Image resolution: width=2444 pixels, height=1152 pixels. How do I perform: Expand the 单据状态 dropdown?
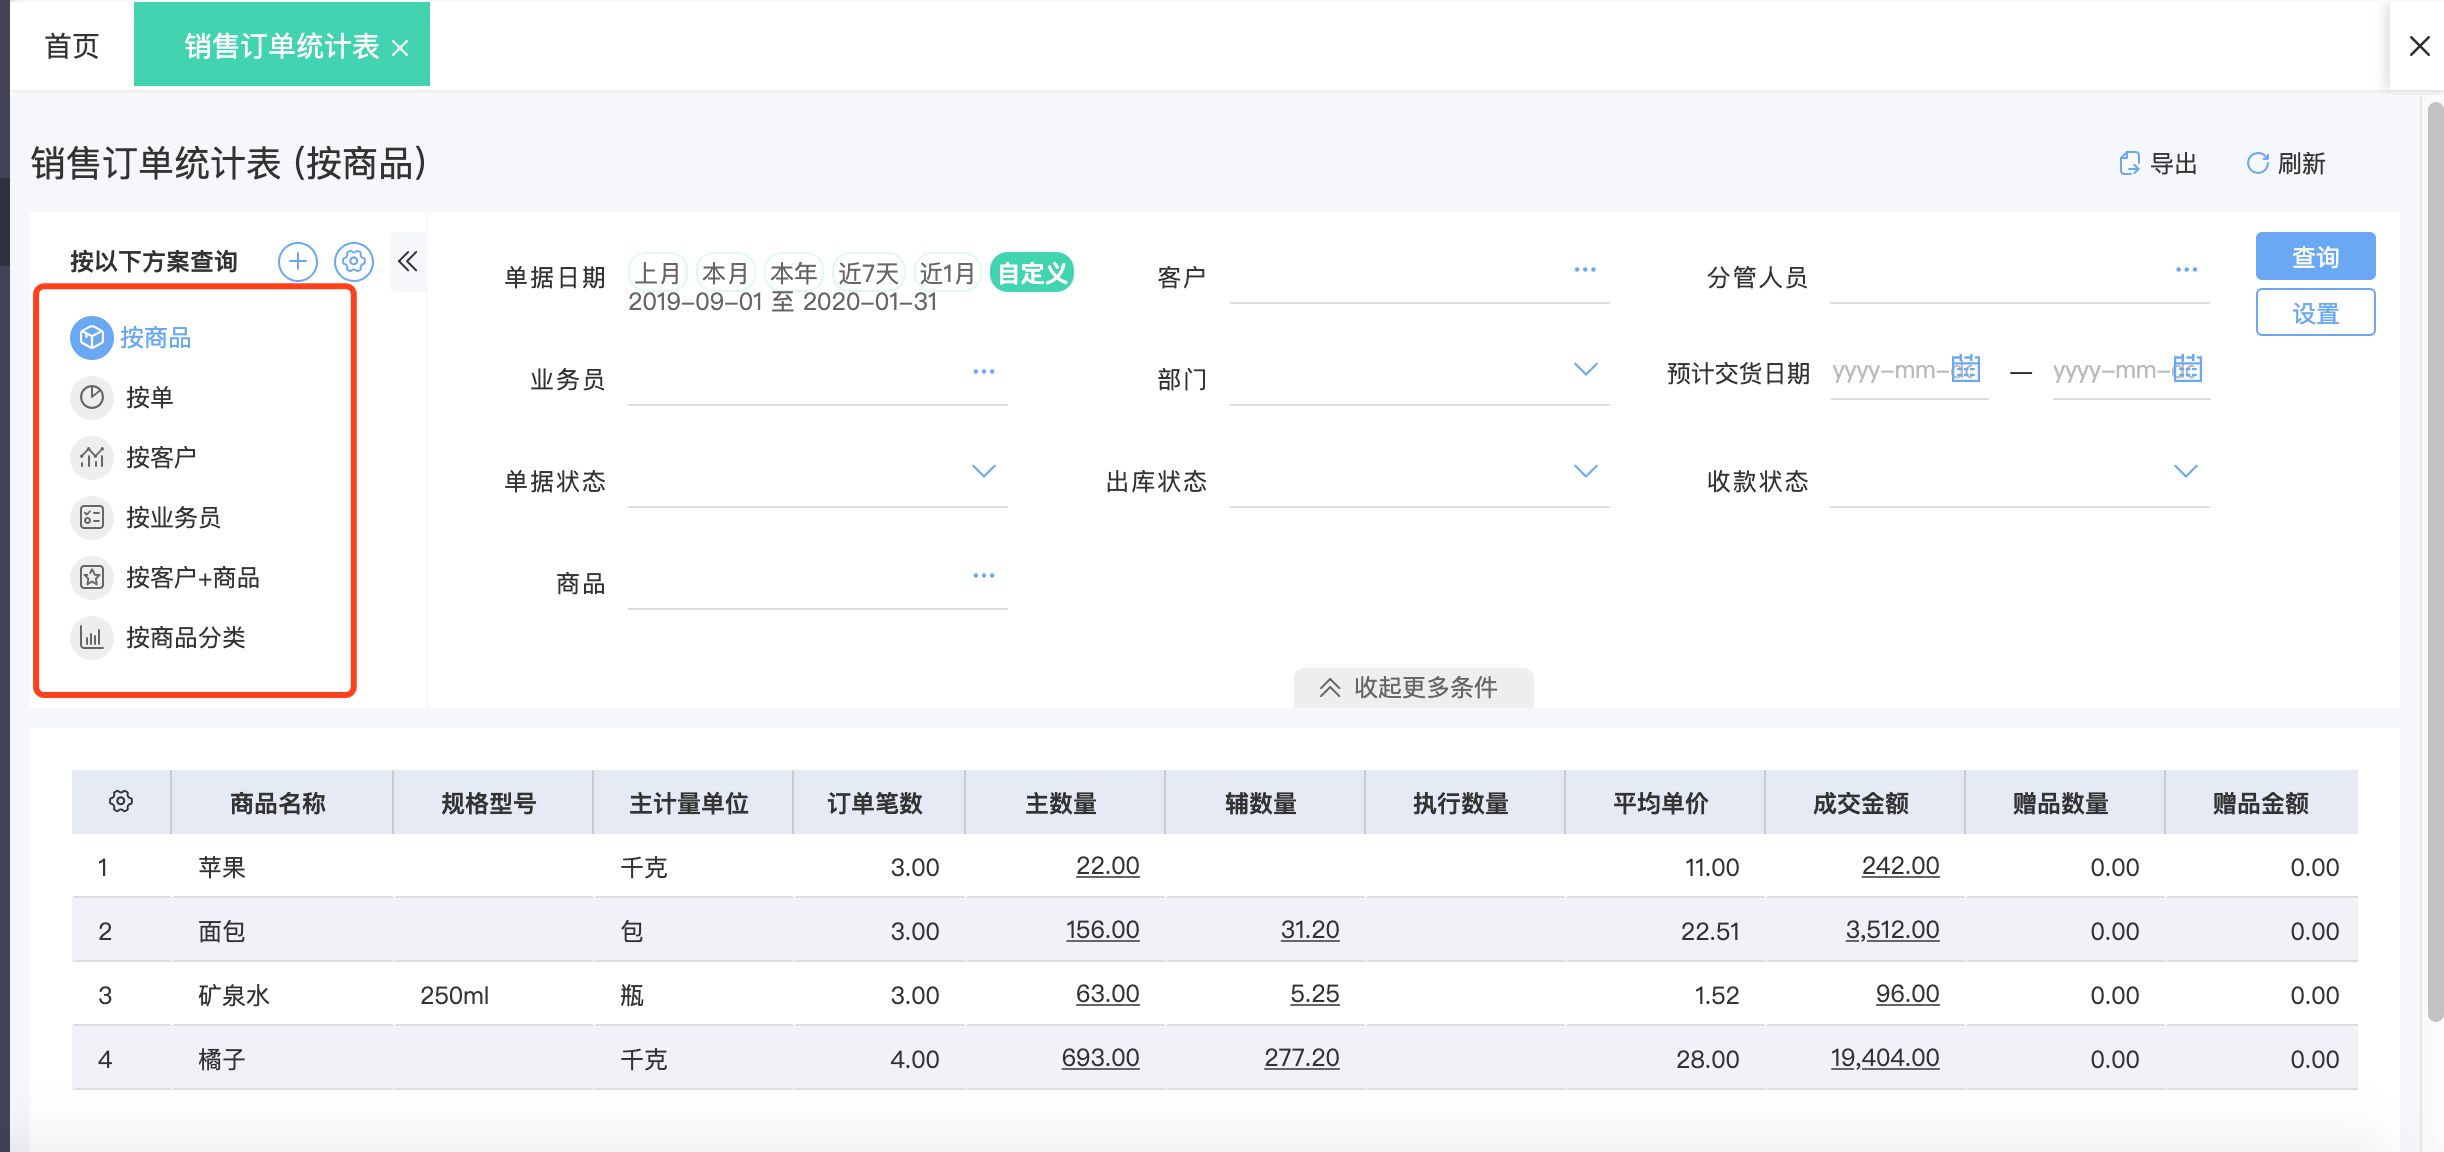982,475
